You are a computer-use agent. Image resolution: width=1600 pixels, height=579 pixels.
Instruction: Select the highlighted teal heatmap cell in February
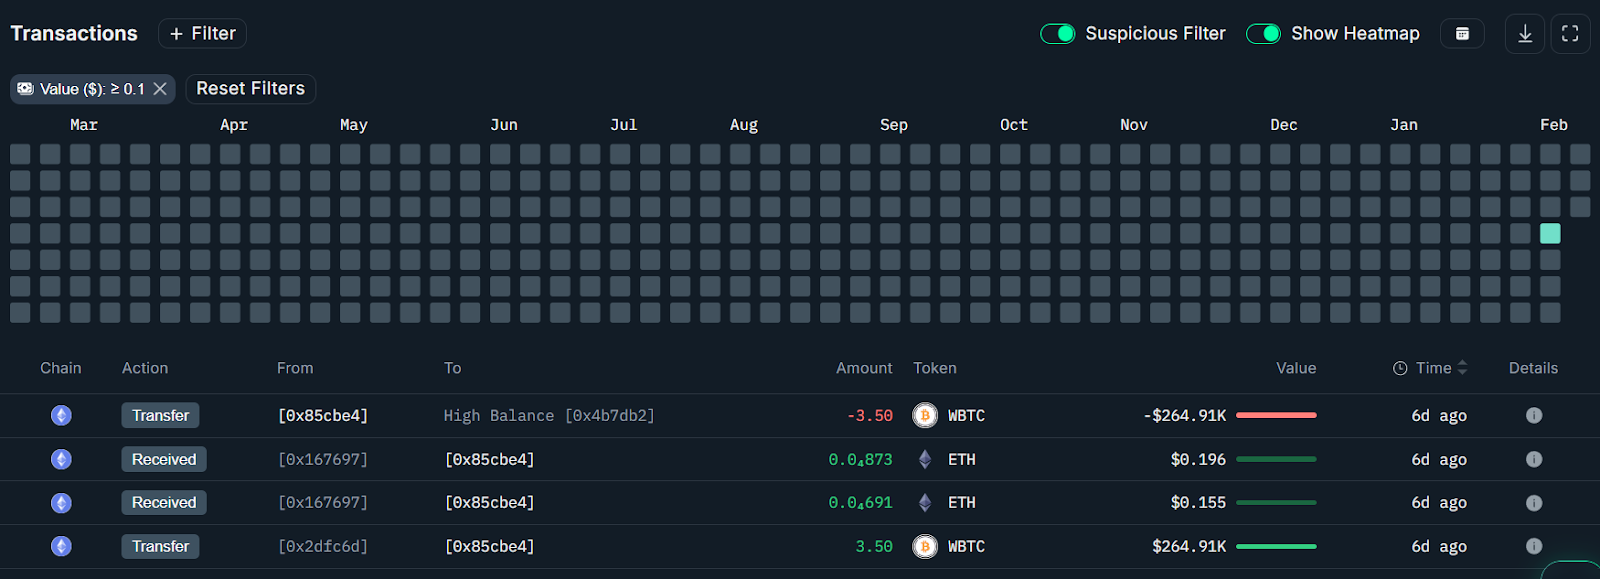coord(1550,233)
